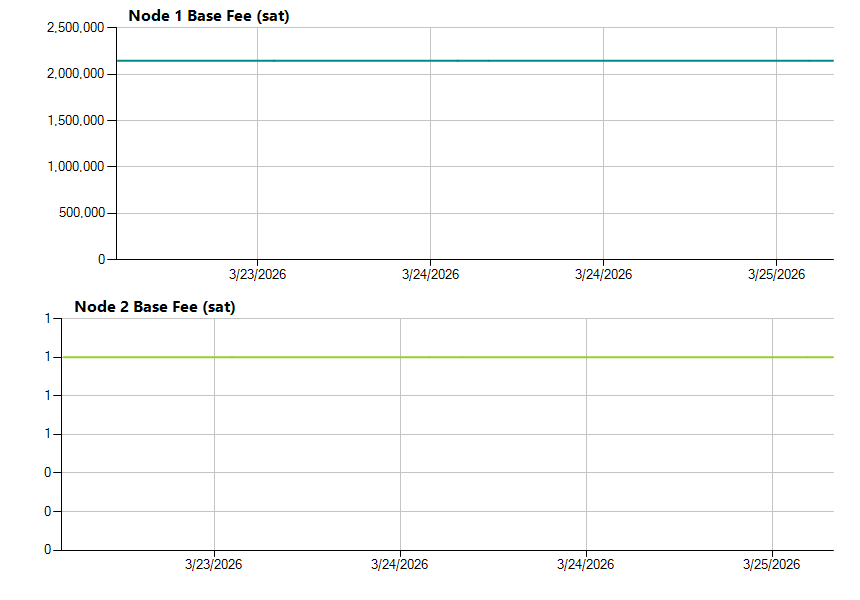The image size is (860, 600).
Task: Click the 2,500,000 y-axis label
Action: (76, 28)
